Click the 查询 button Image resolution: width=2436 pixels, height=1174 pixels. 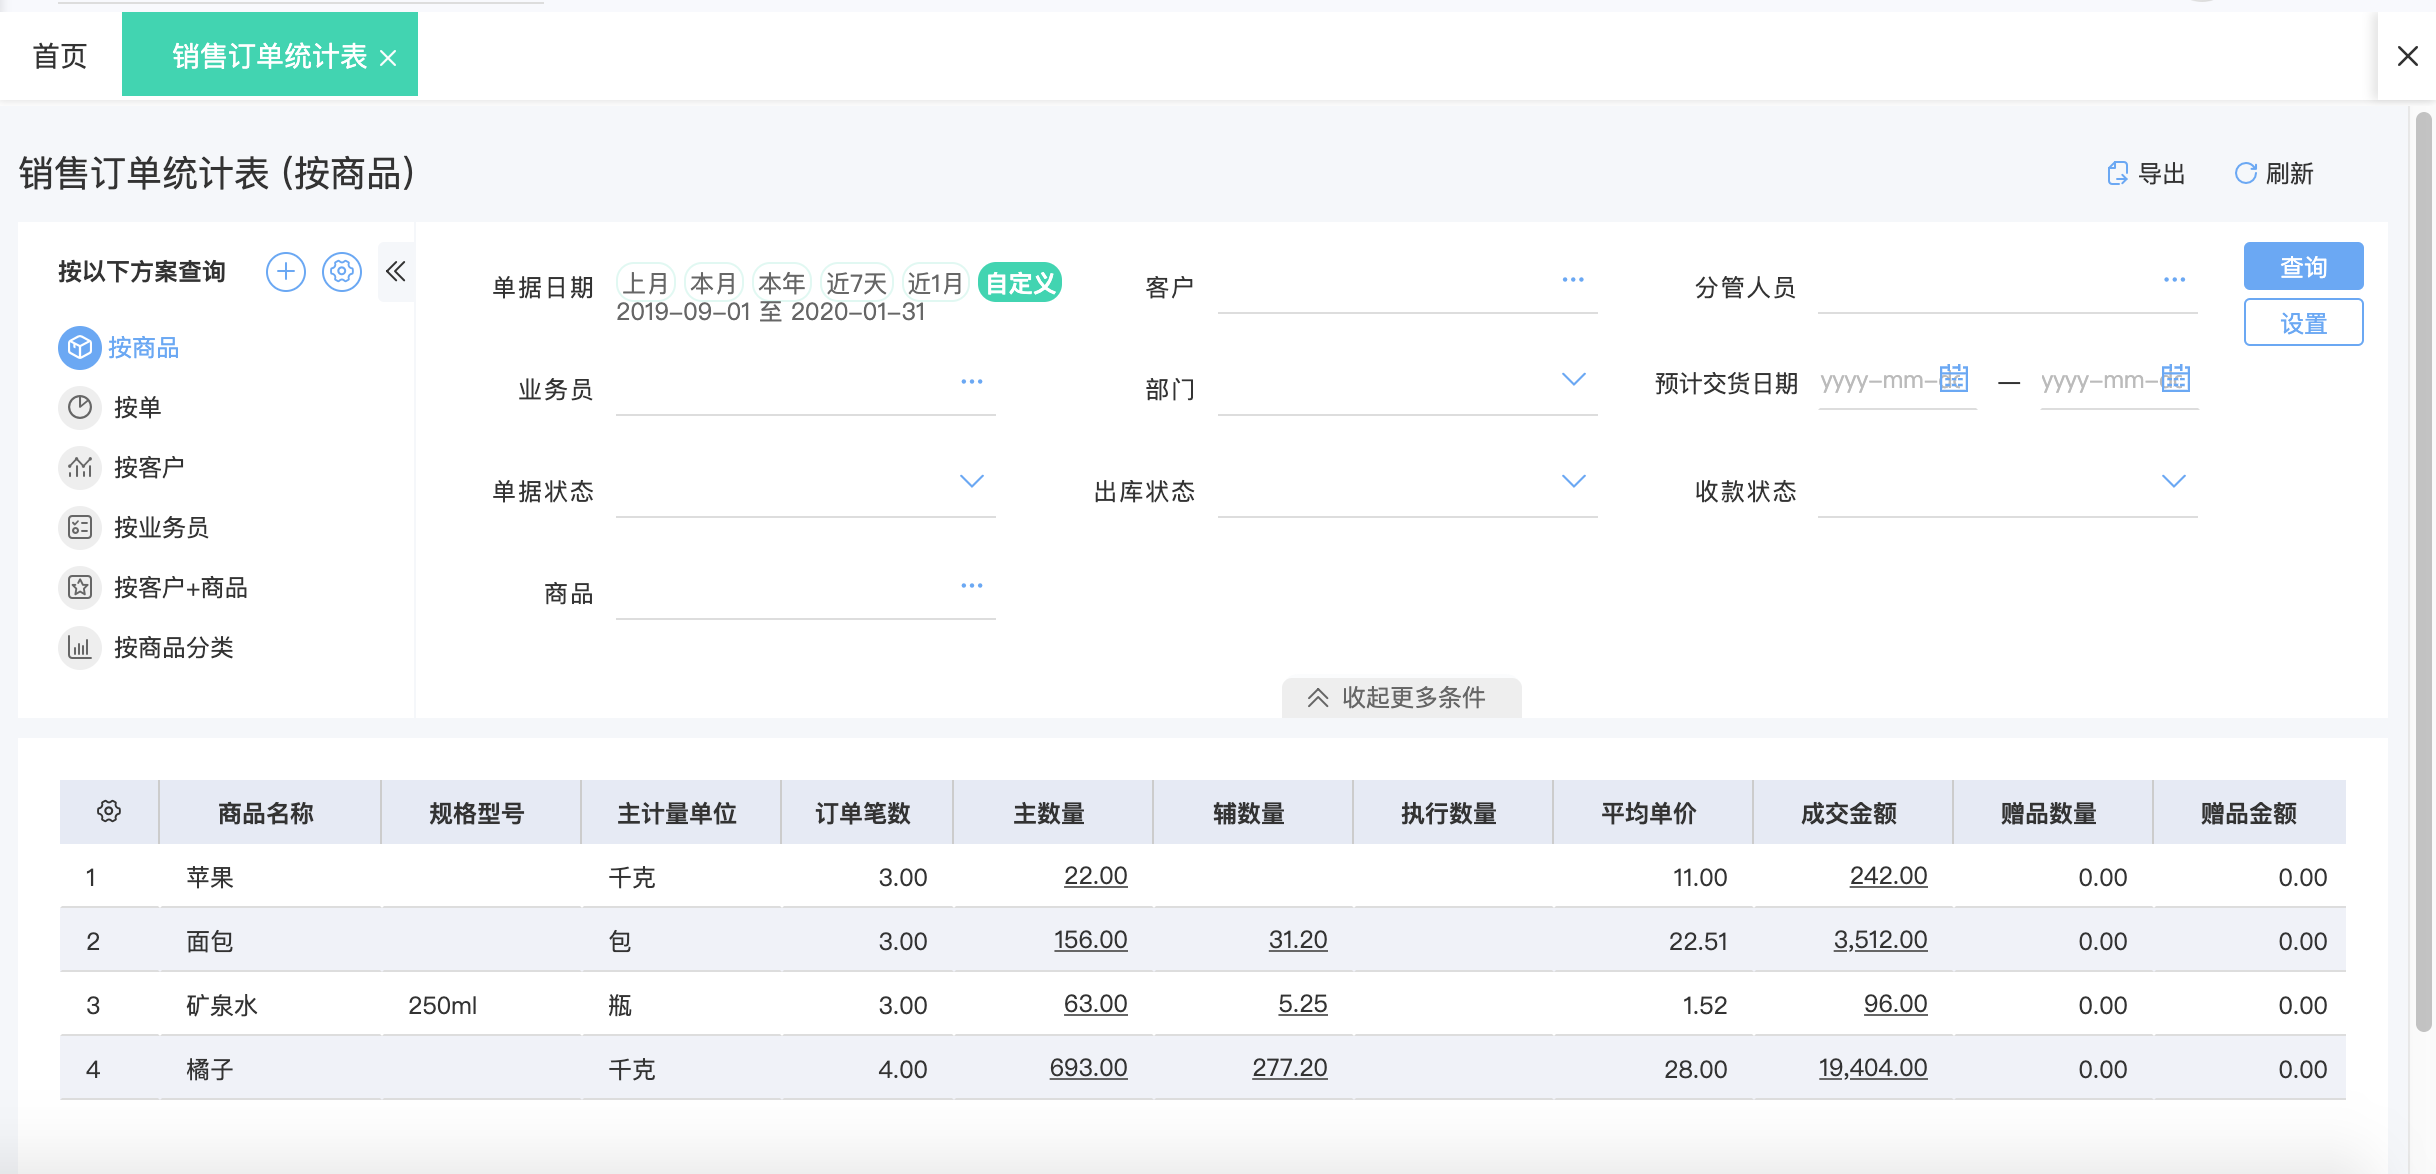coord(2306,267)
